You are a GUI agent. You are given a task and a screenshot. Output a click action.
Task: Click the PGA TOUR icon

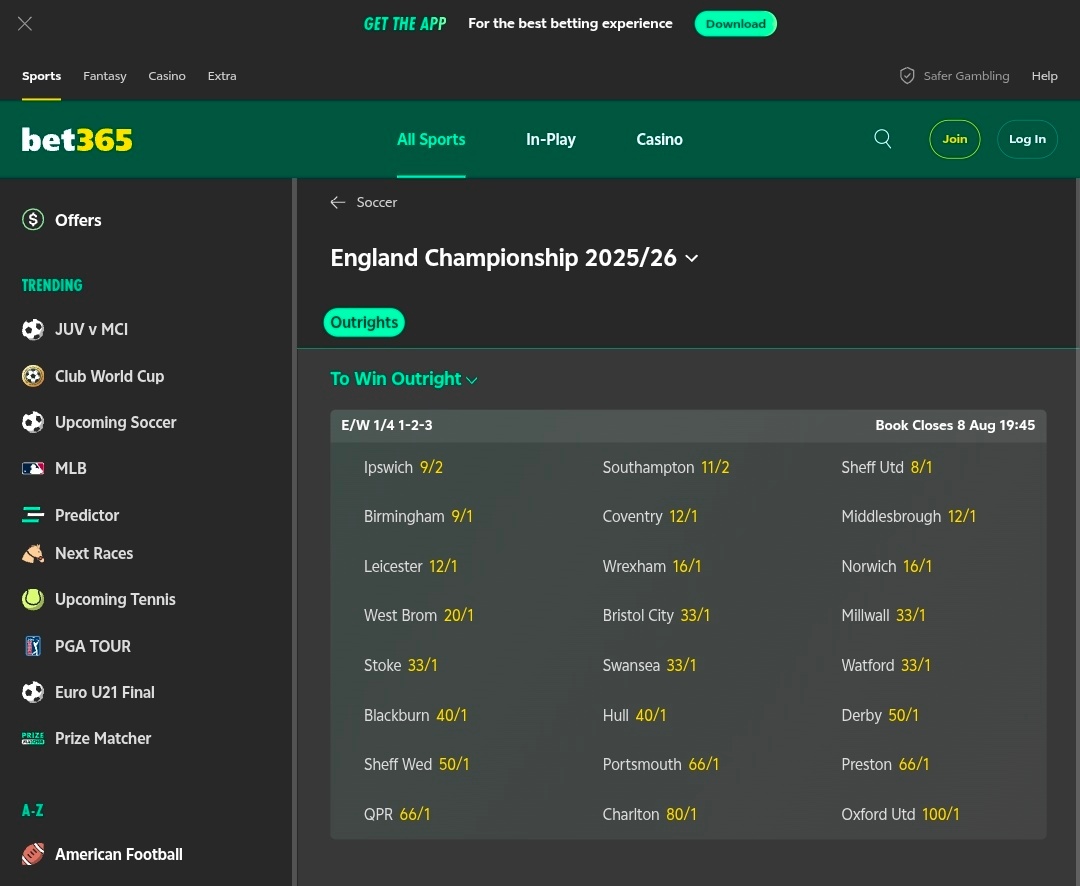[33, 646]
